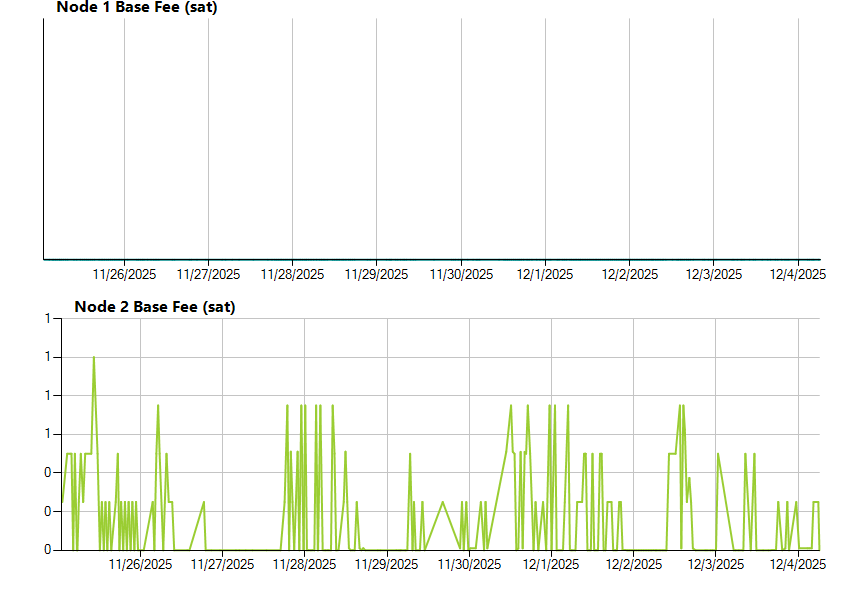Pick 11/30/2025 tick on Node 1 chart
Image resolution: width=860 pixels, height=600 pixels.
[461, 273]
